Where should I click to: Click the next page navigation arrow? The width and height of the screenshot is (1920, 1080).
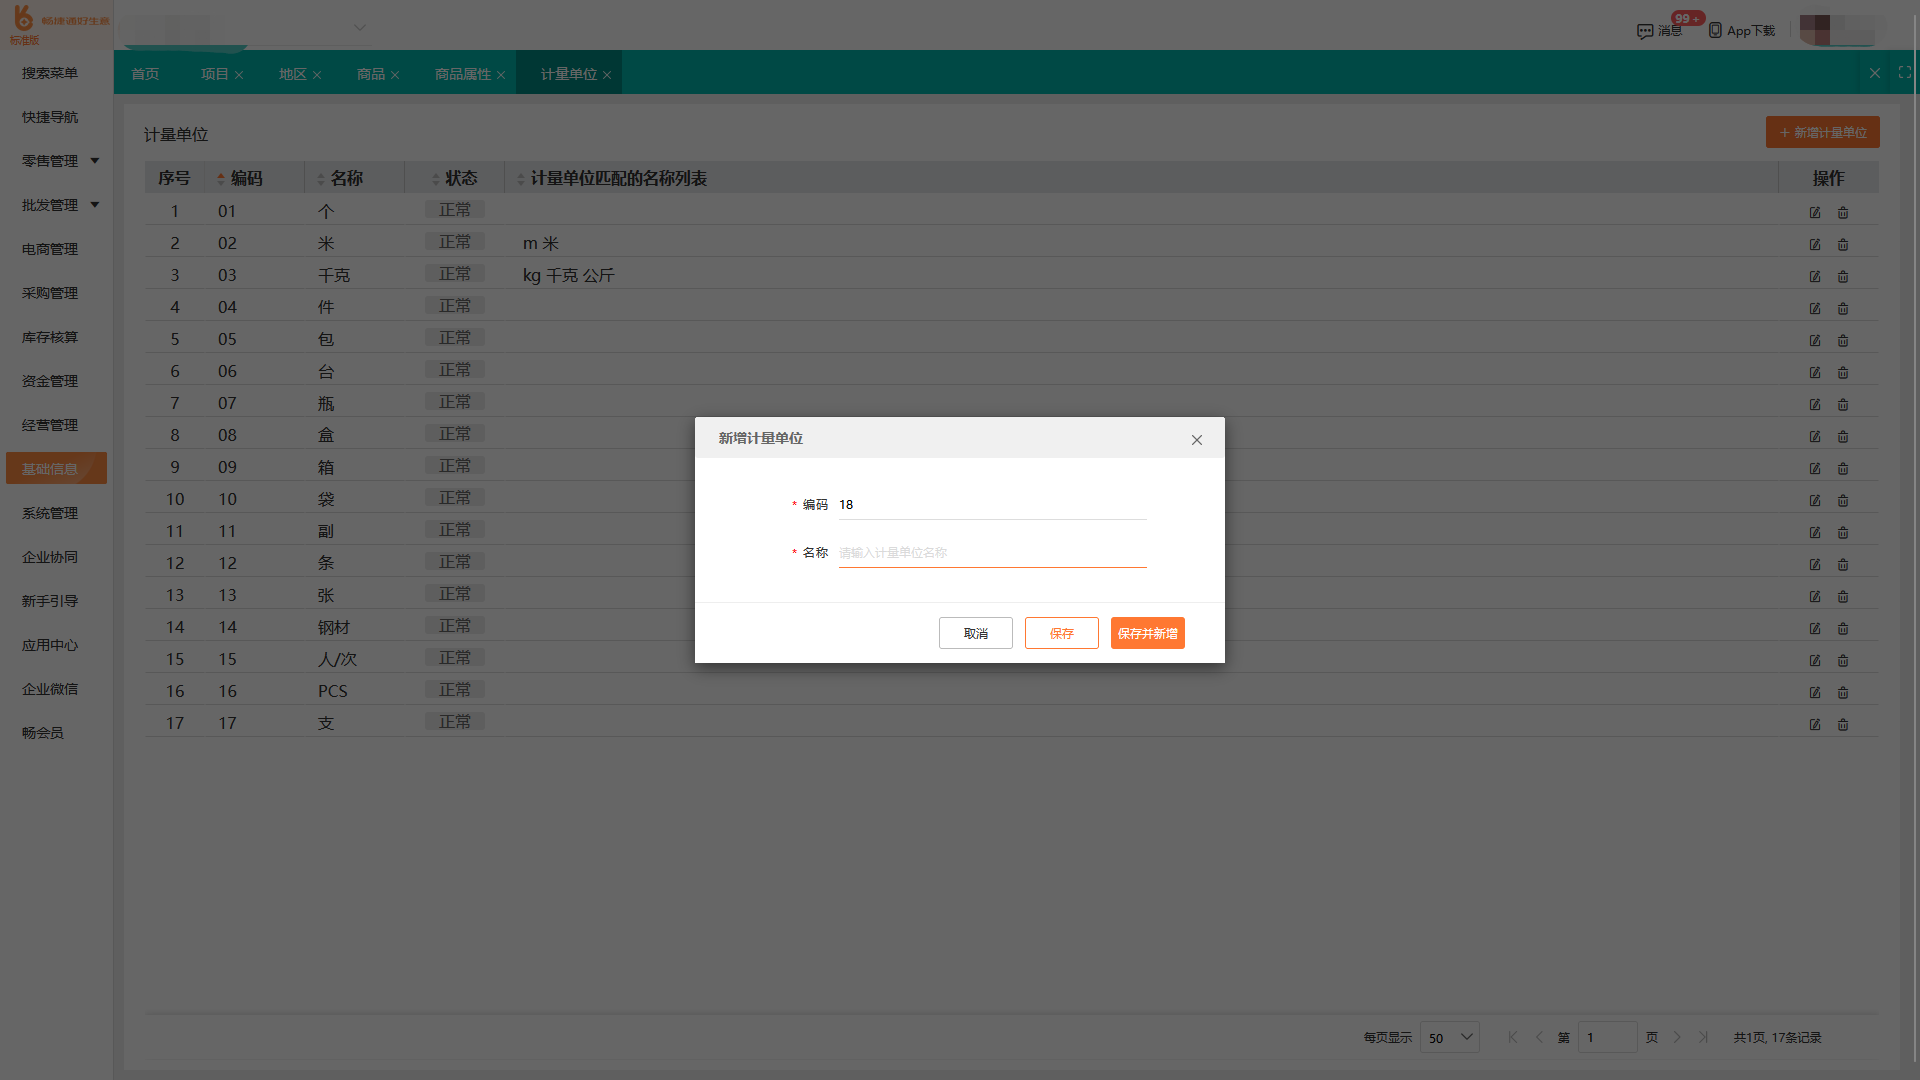[1677, 1038]
